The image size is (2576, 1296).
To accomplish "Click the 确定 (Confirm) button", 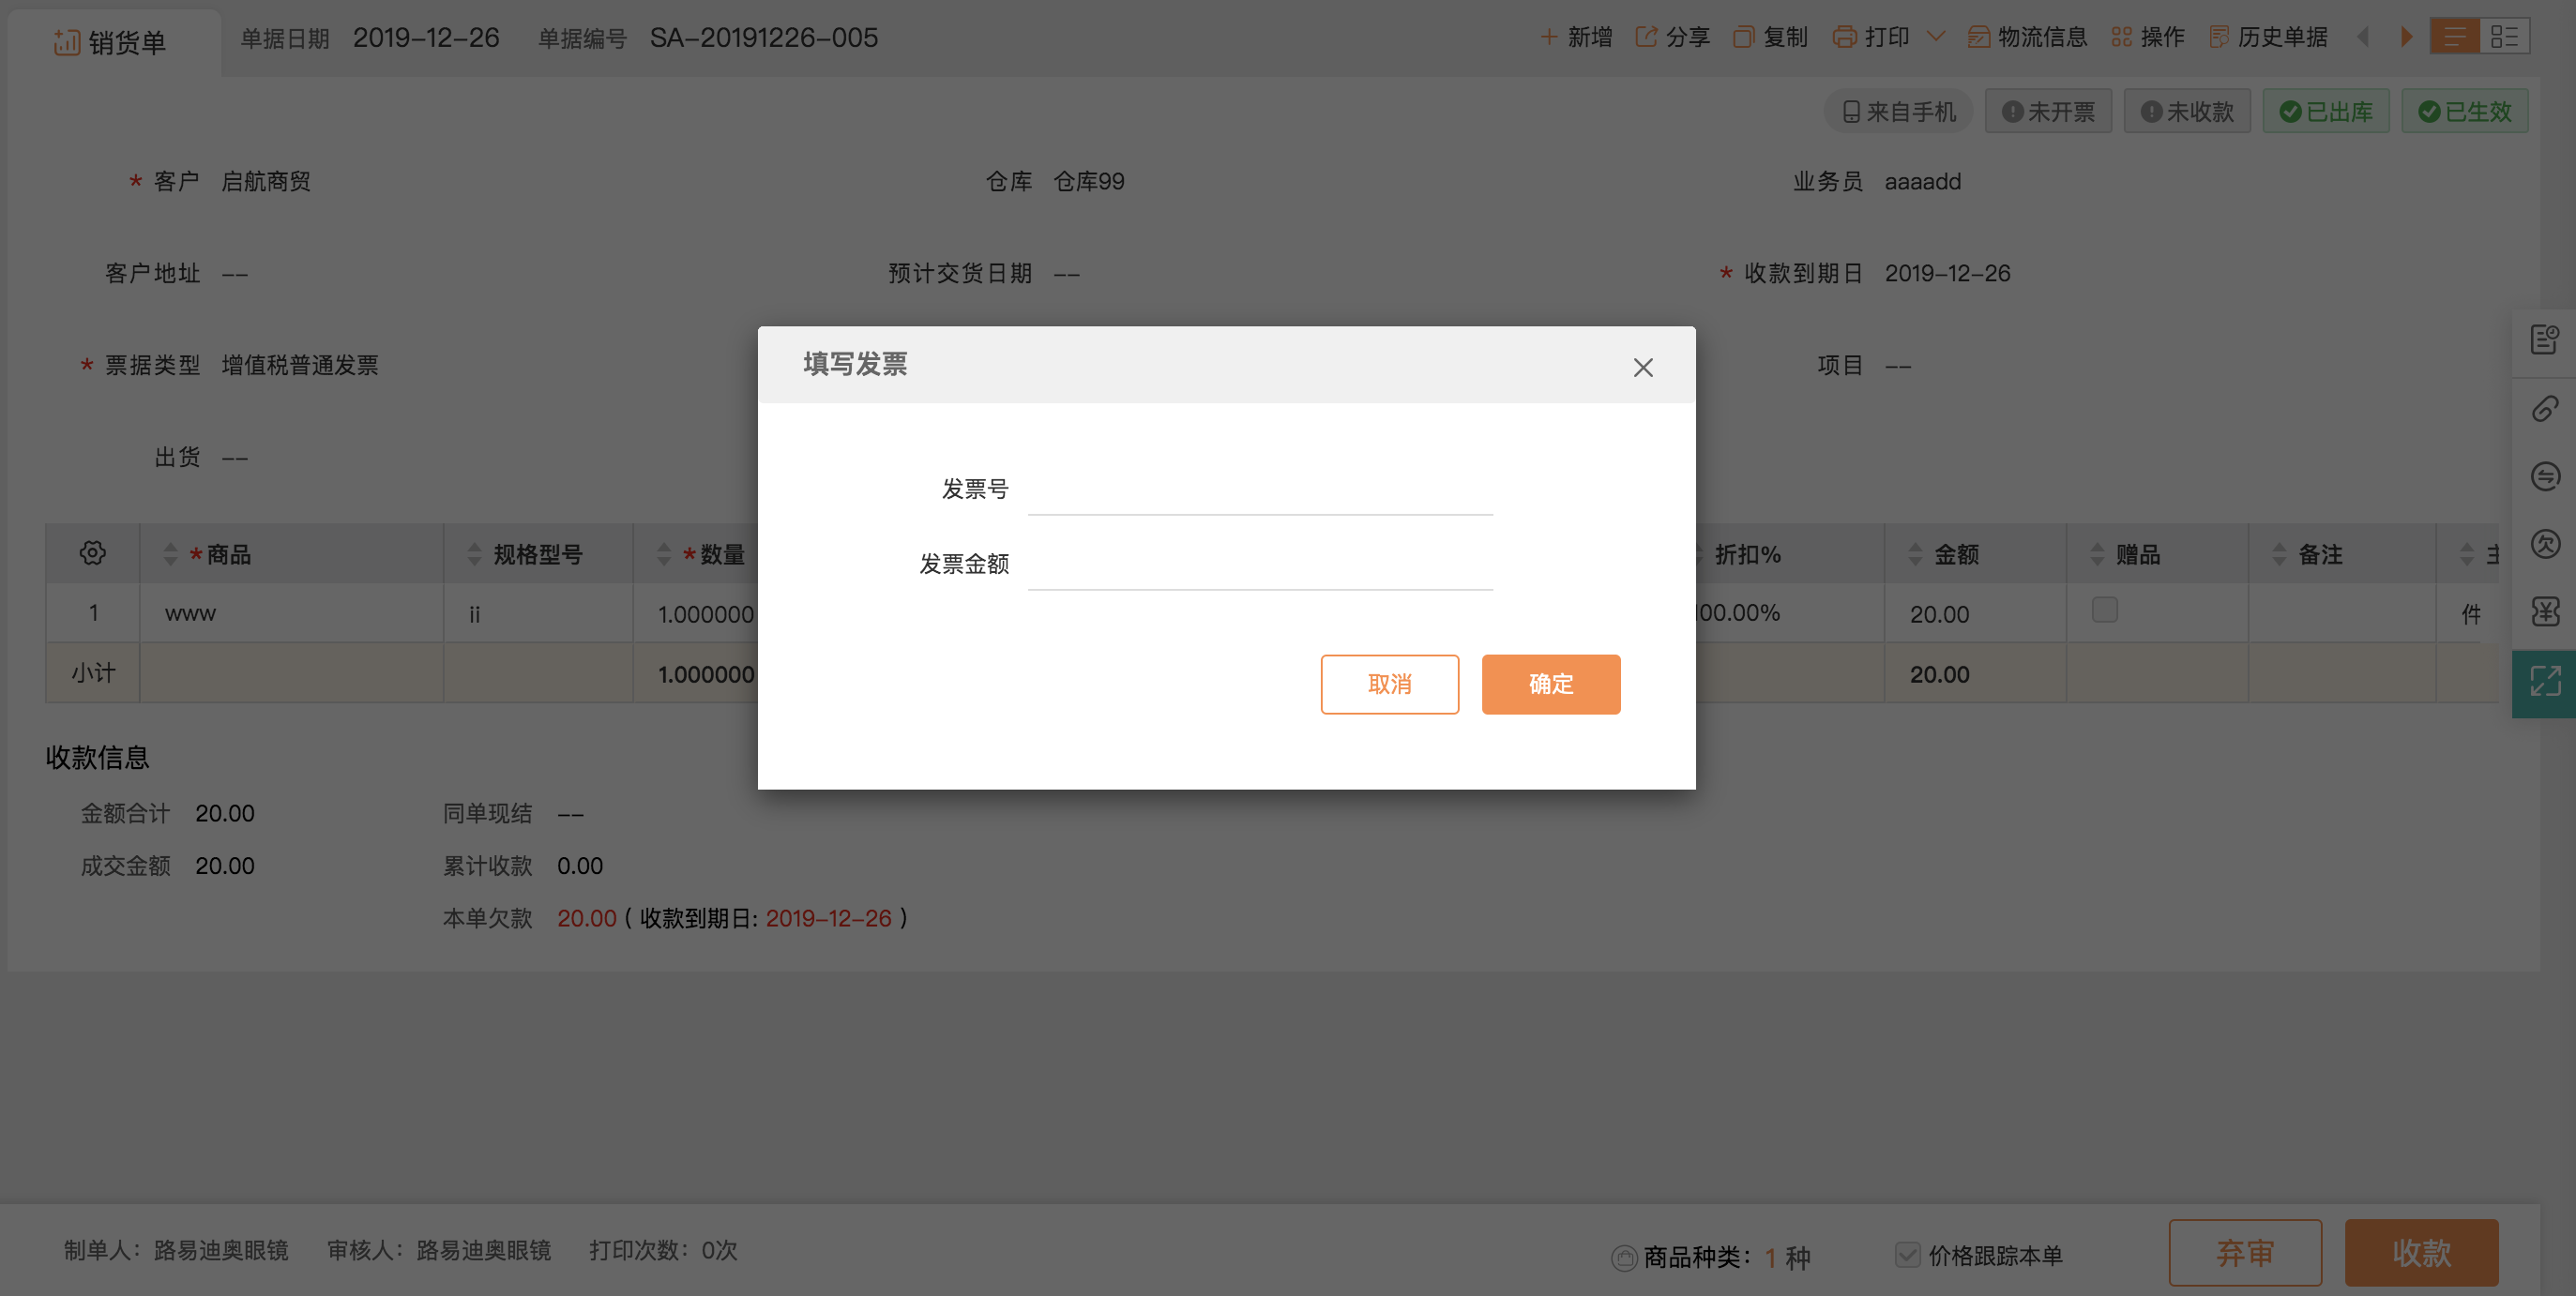I will [x=1551, y=685].
